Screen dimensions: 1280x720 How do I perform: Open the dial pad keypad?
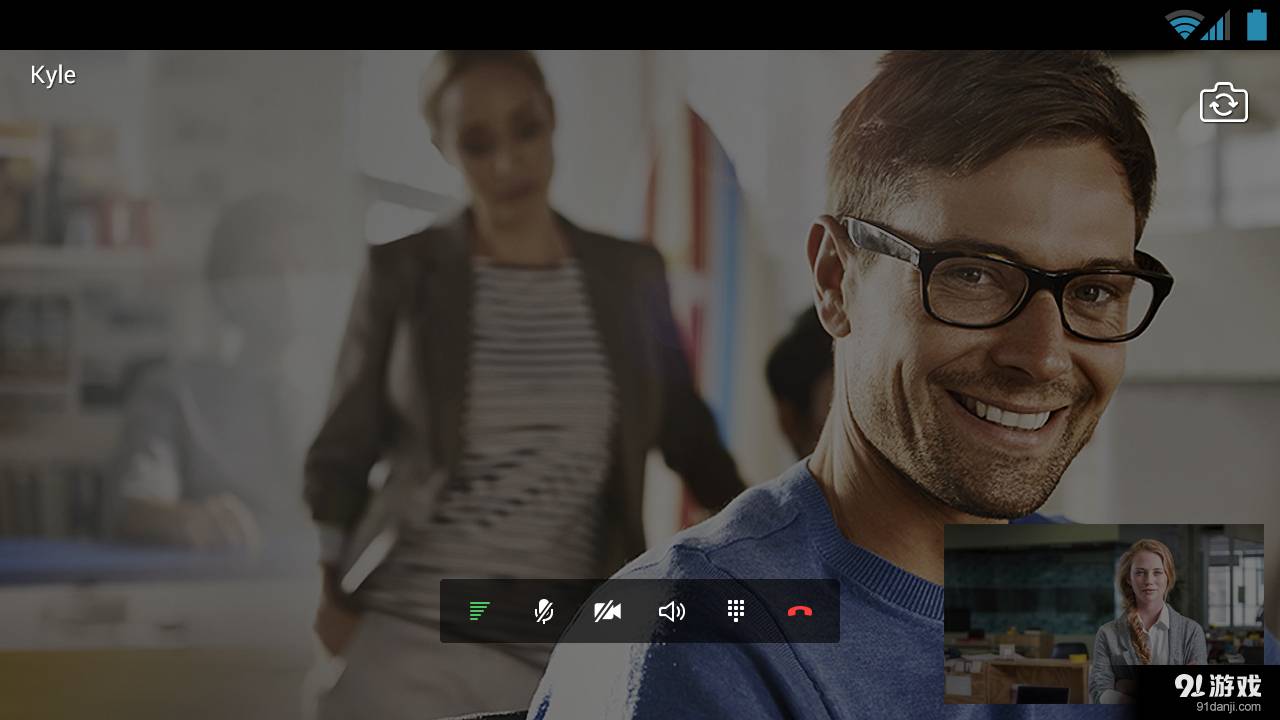736,611
